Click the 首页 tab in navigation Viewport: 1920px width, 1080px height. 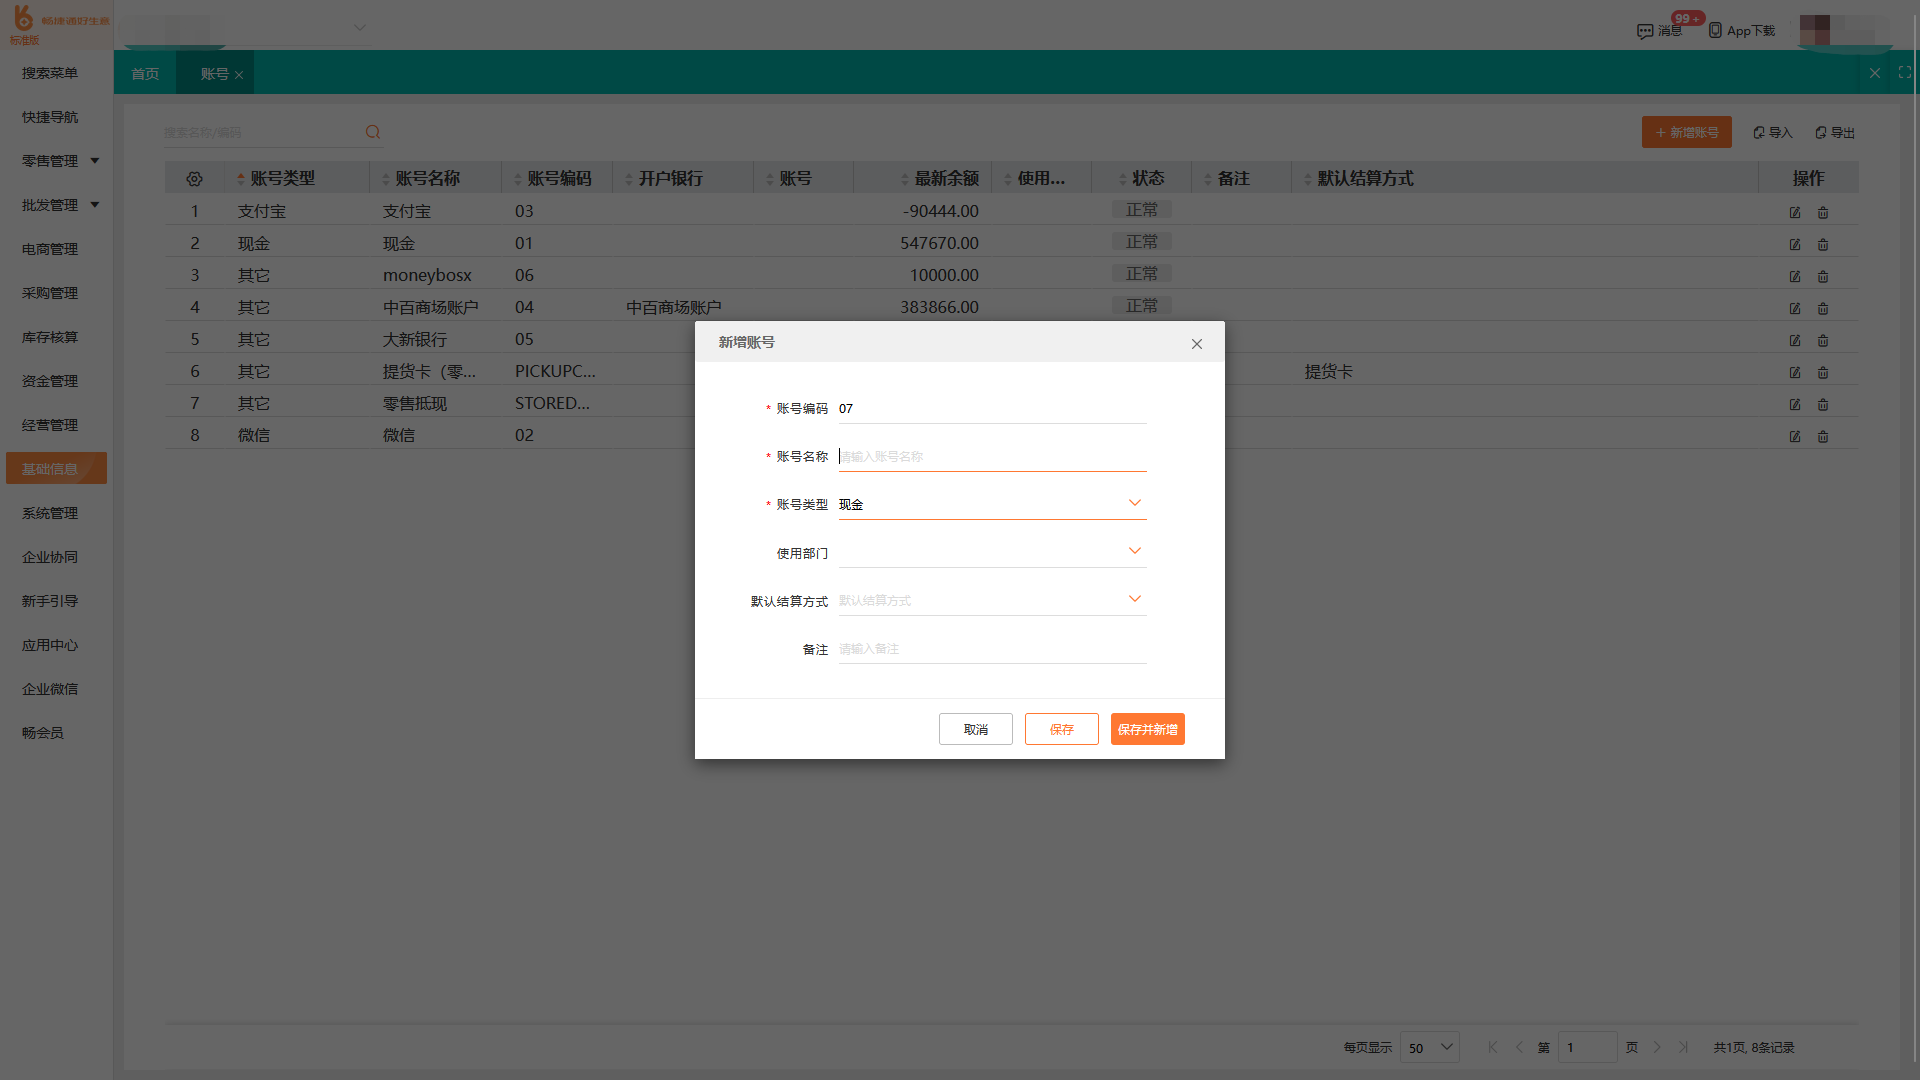(x=144, y=74)
